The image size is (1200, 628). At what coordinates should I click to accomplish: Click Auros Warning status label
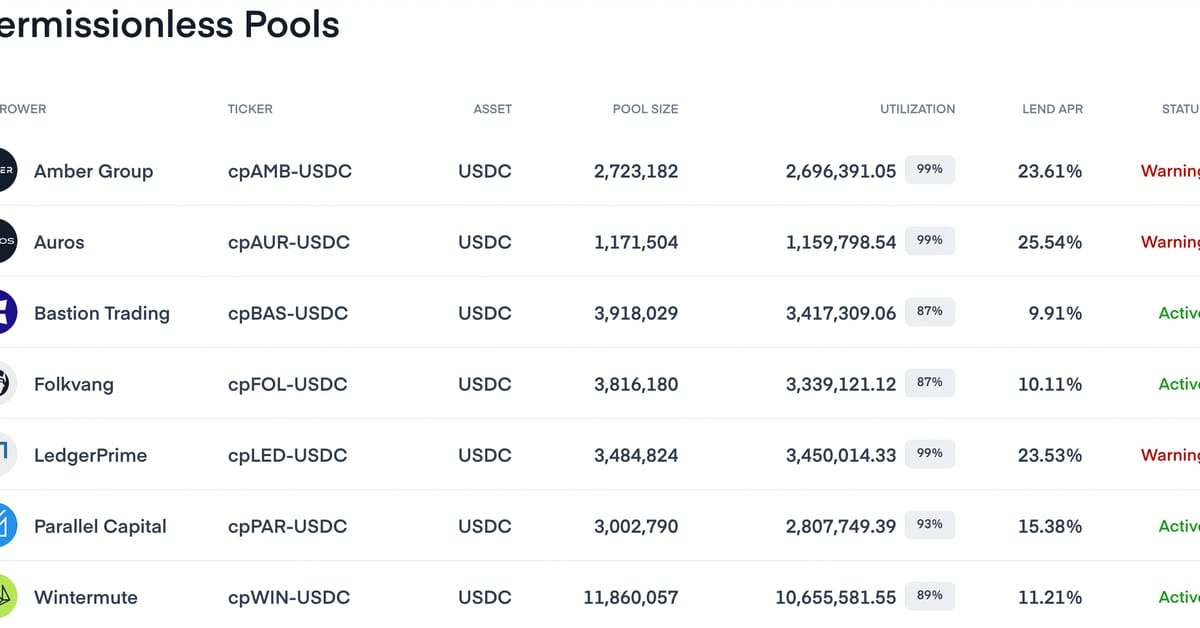[x=1170, y=242]
